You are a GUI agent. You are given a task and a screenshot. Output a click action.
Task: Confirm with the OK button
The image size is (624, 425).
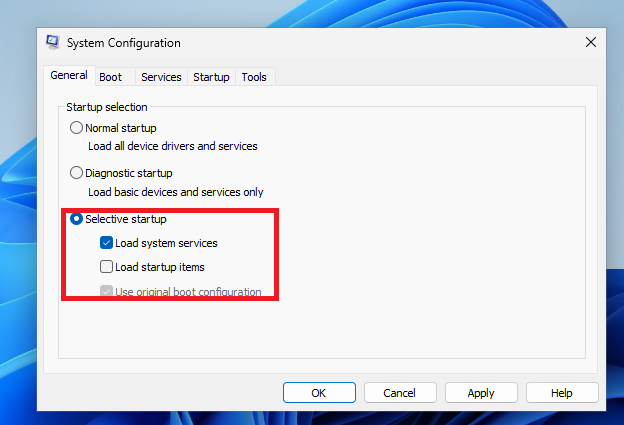click(319, 393)
